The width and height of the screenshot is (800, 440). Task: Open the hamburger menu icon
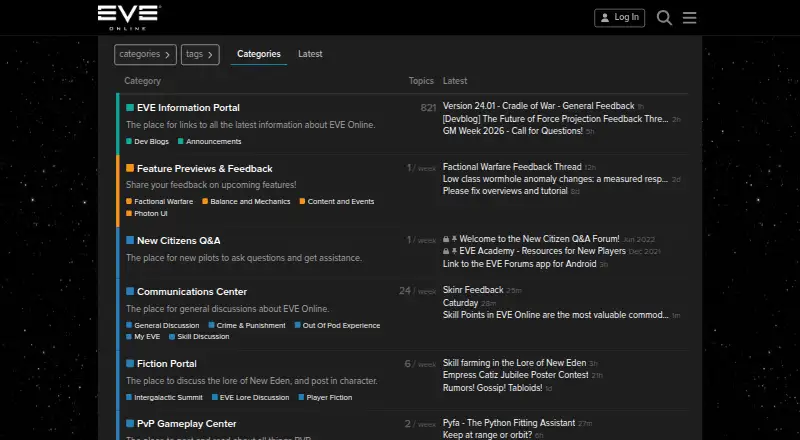689,18
